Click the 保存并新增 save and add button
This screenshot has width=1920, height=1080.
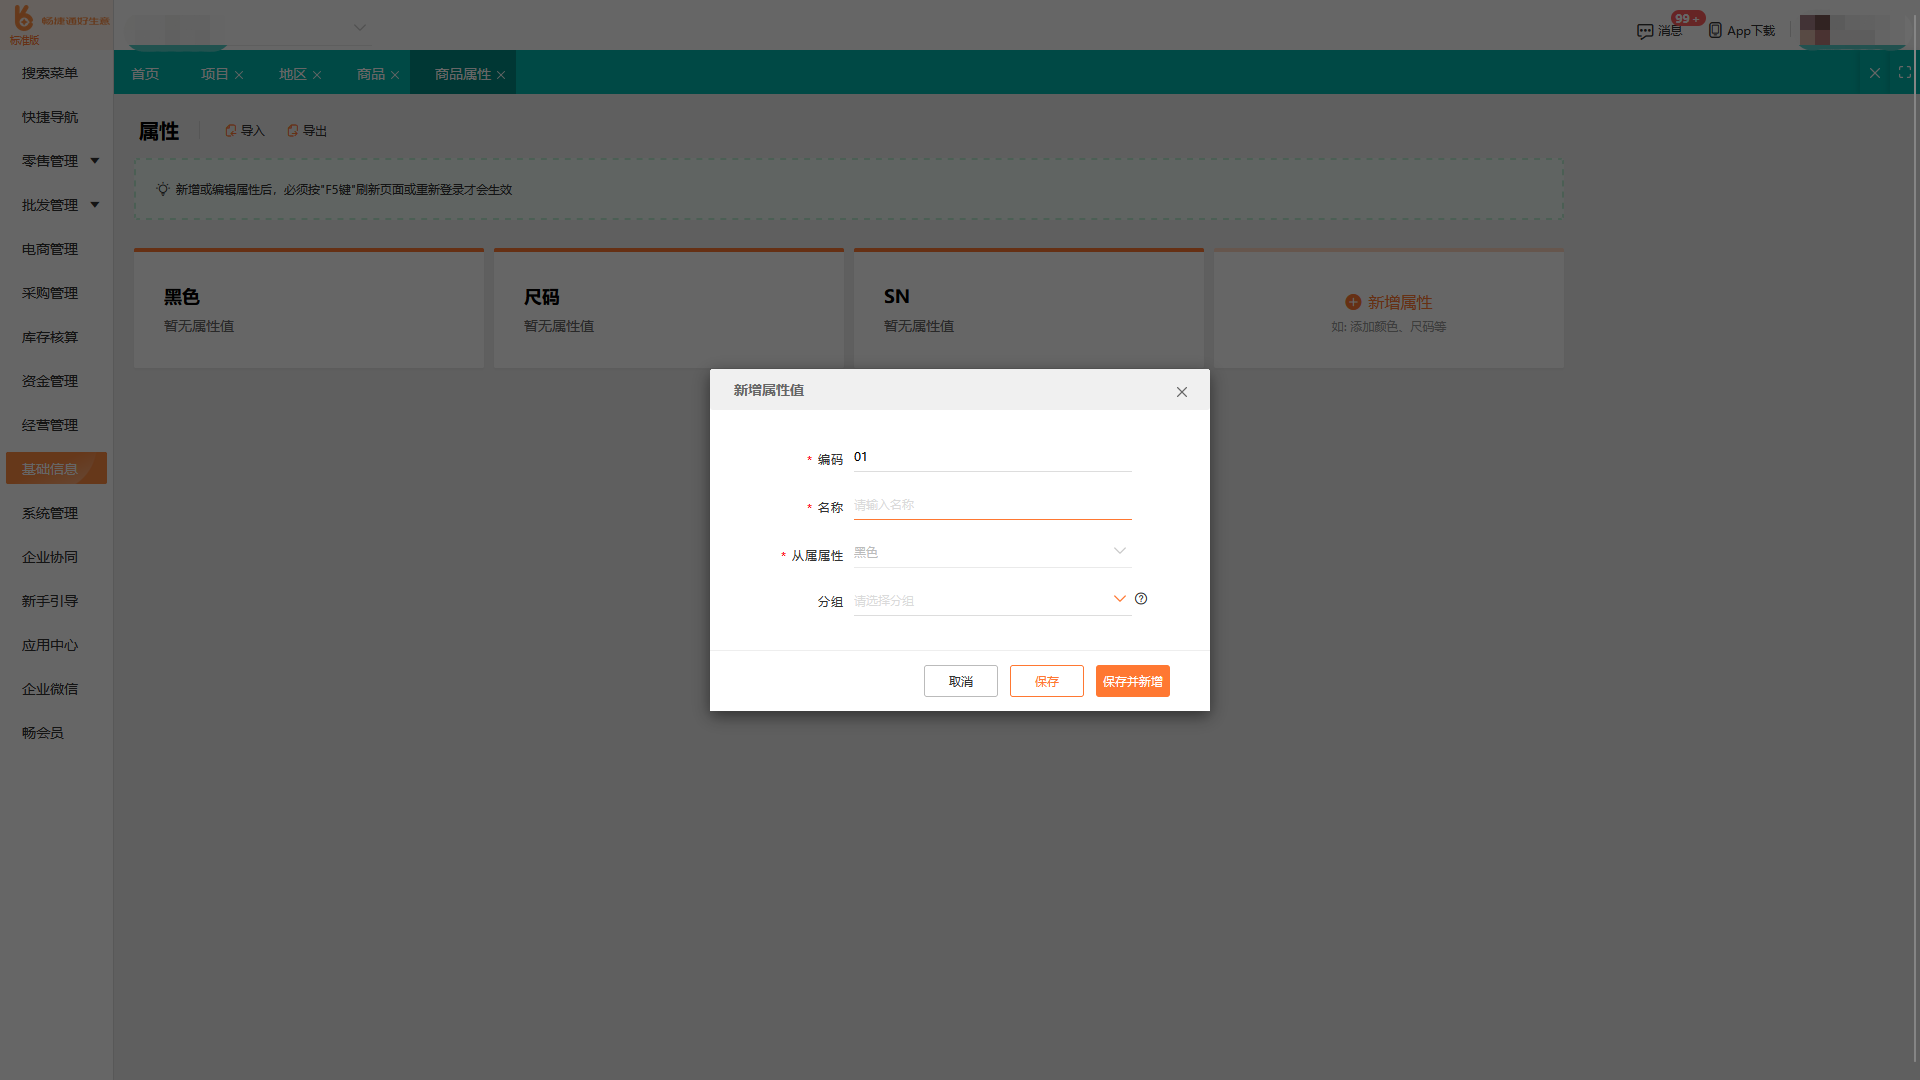click(1133, 680)
